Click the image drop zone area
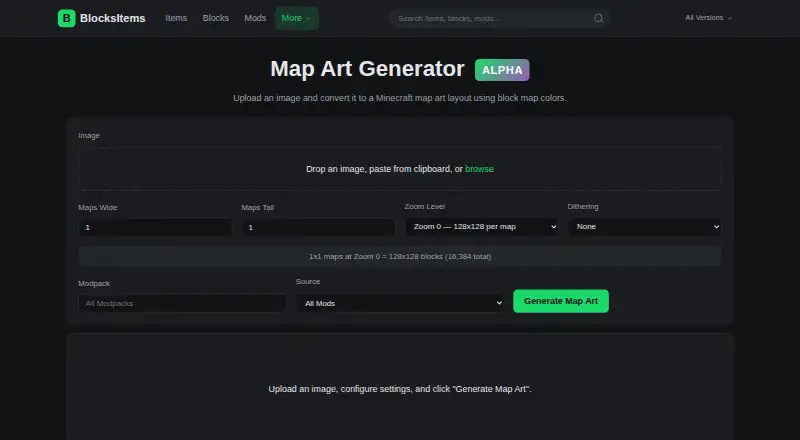Screen dimensions: 800x440 coord(399,169)
